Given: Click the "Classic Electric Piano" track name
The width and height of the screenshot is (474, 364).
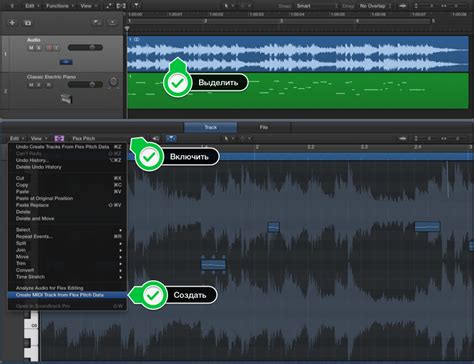Looking at the screenshot, I should pos(51,77).
